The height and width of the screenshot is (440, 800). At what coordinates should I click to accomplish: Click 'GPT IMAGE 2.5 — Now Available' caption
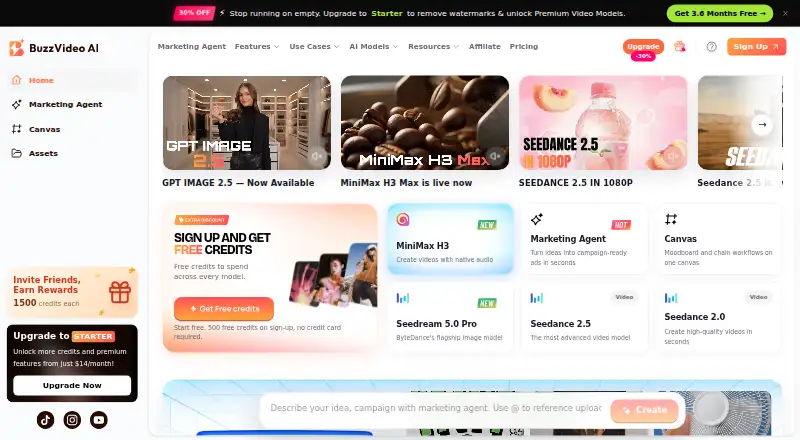238,183
